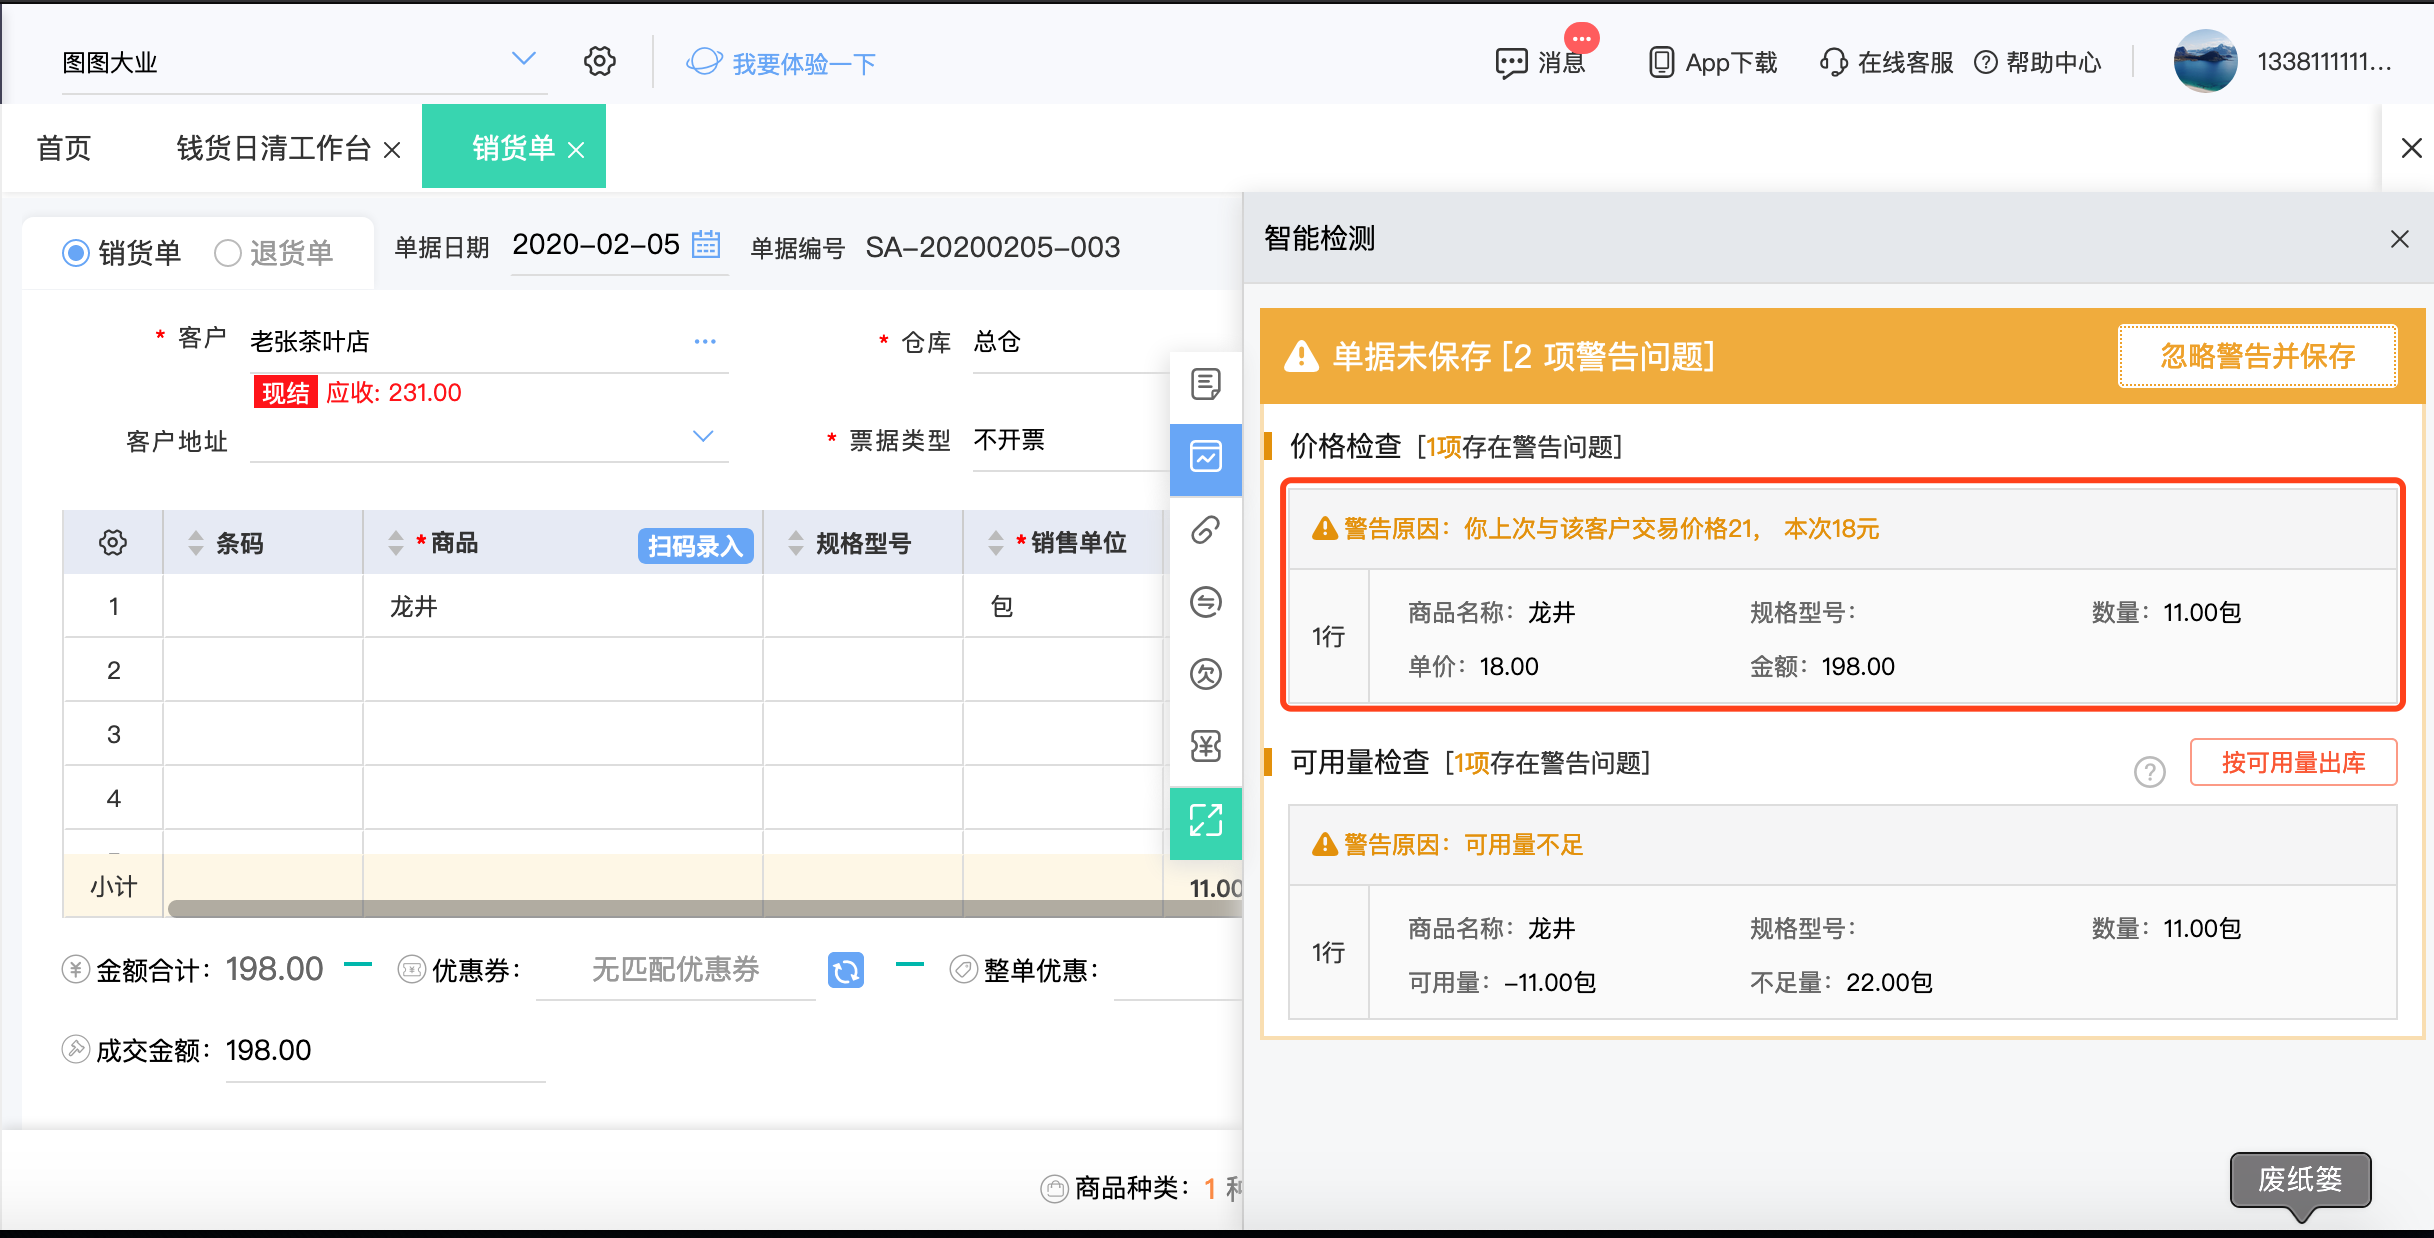Image resolution: width=2434 pixels, height=1238 pixels.
Task: Click the 按可用量出库 button
Action: [x=2297, y=766]
